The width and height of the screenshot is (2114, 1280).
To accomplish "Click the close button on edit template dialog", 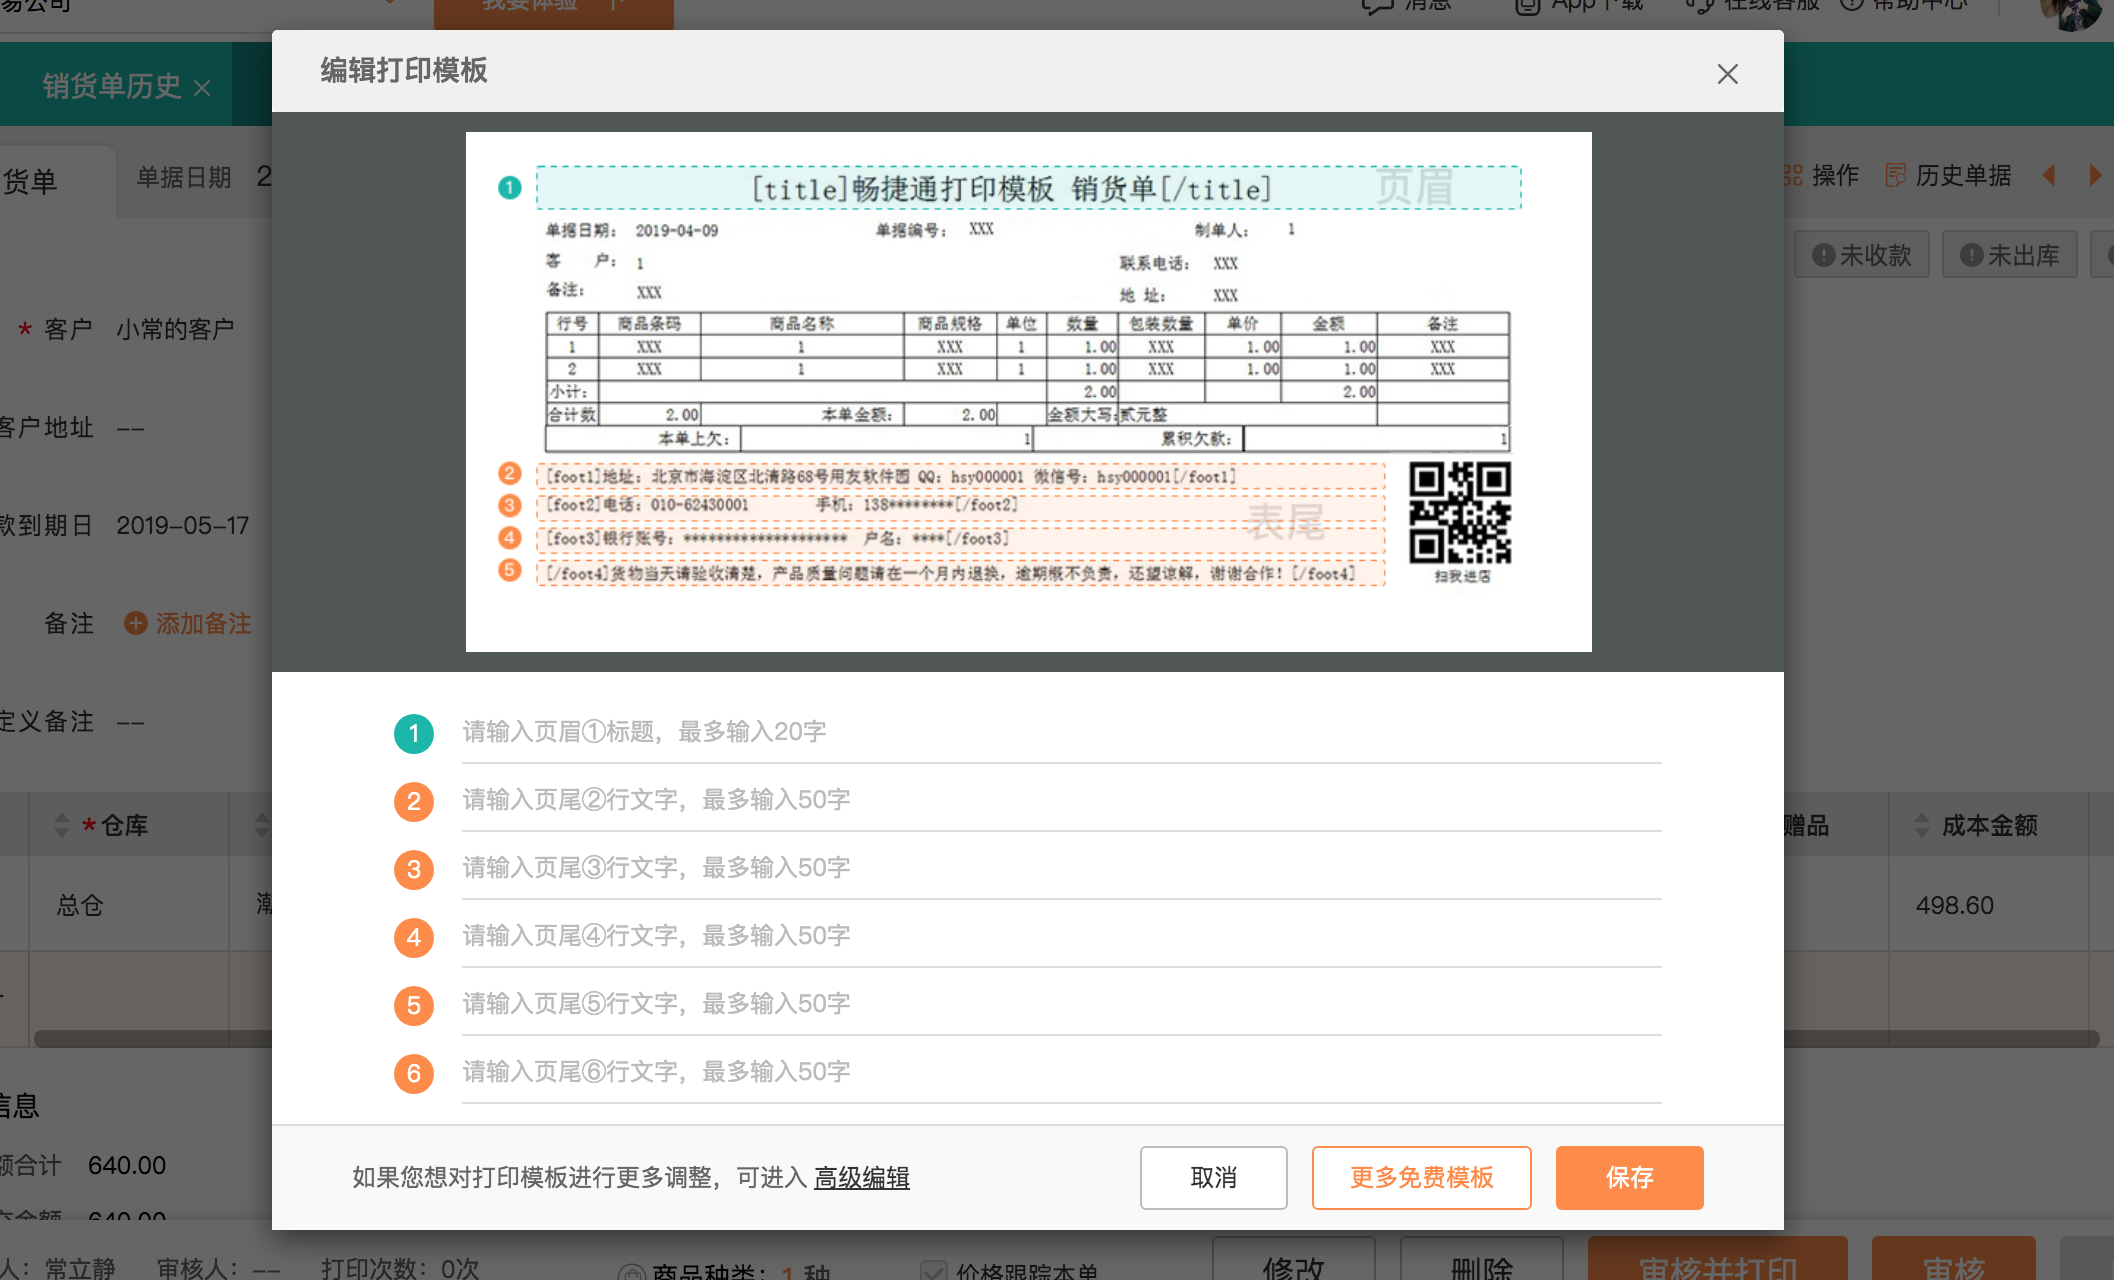I will [x=1727, y=74].
